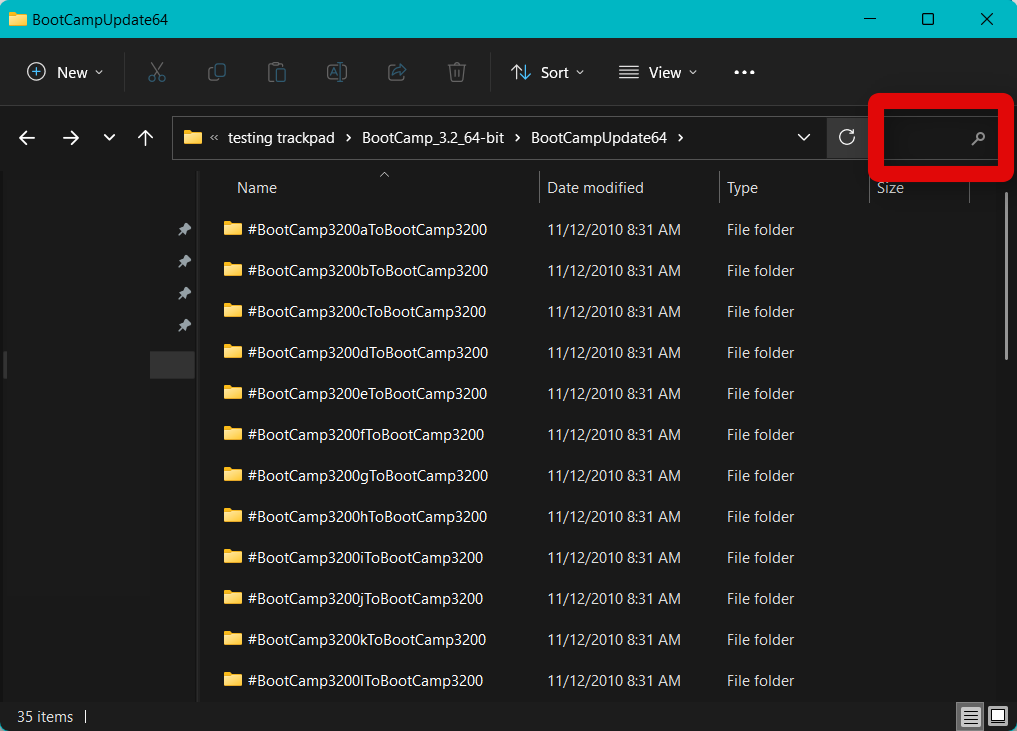This screenshot has width=1017, height=731.
Task: Open the New item dropdown
Action: point(64,72)
